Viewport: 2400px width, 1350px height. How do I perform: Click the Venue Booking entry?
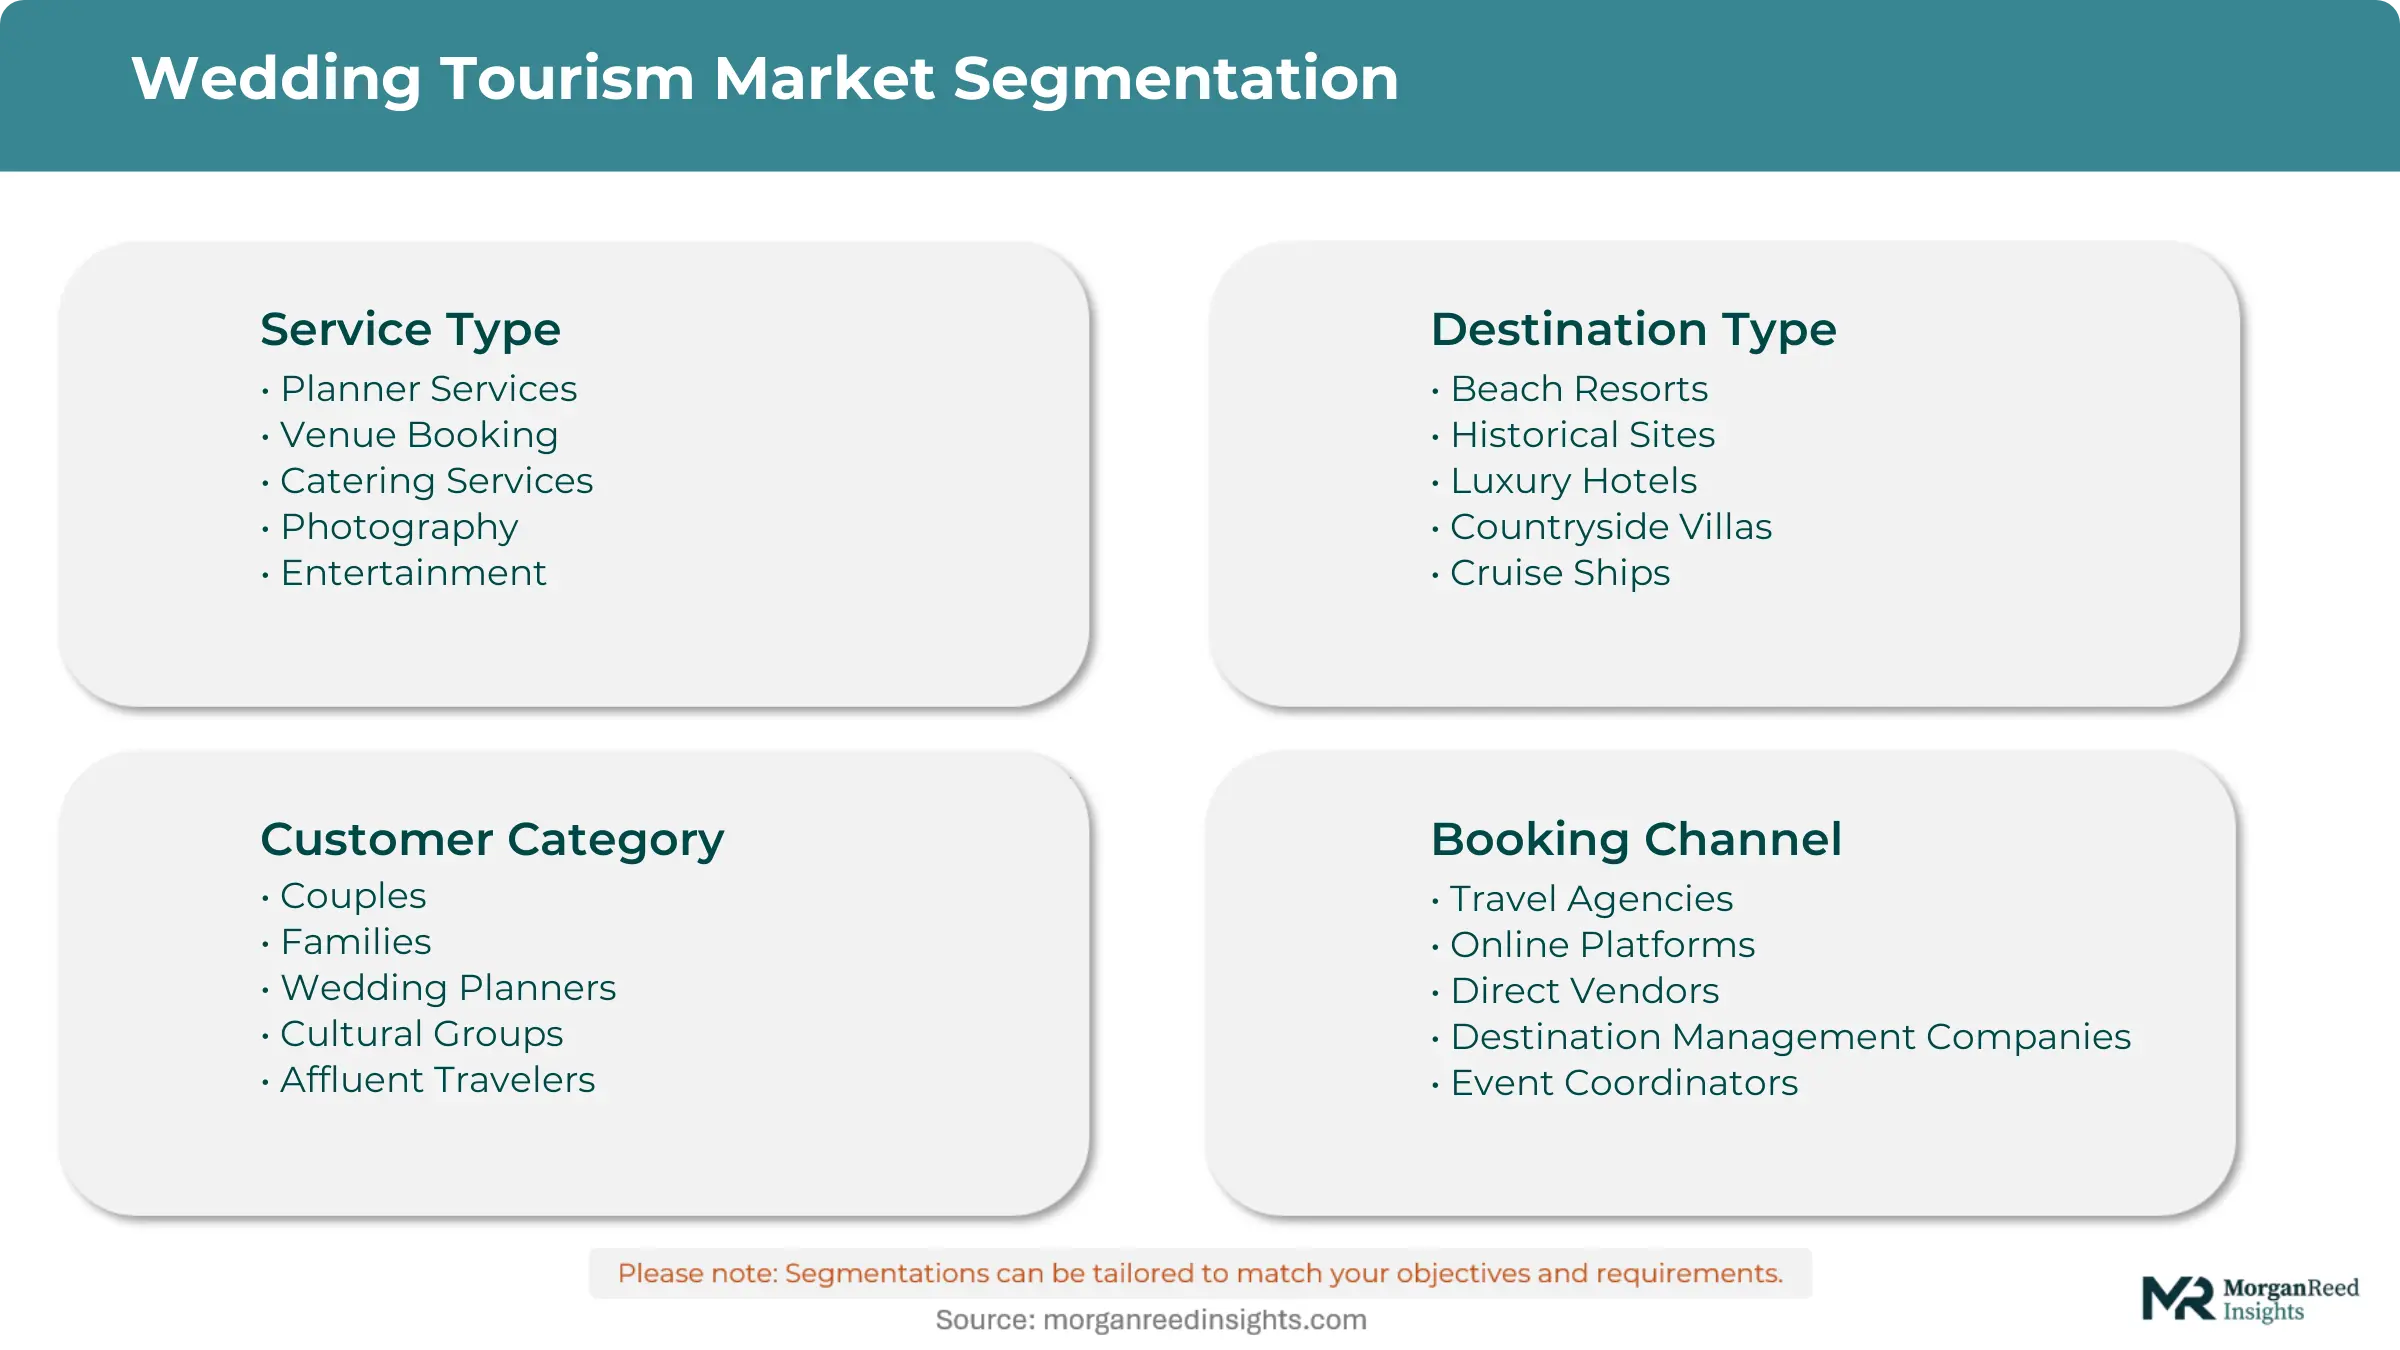(x=419, y=435)
